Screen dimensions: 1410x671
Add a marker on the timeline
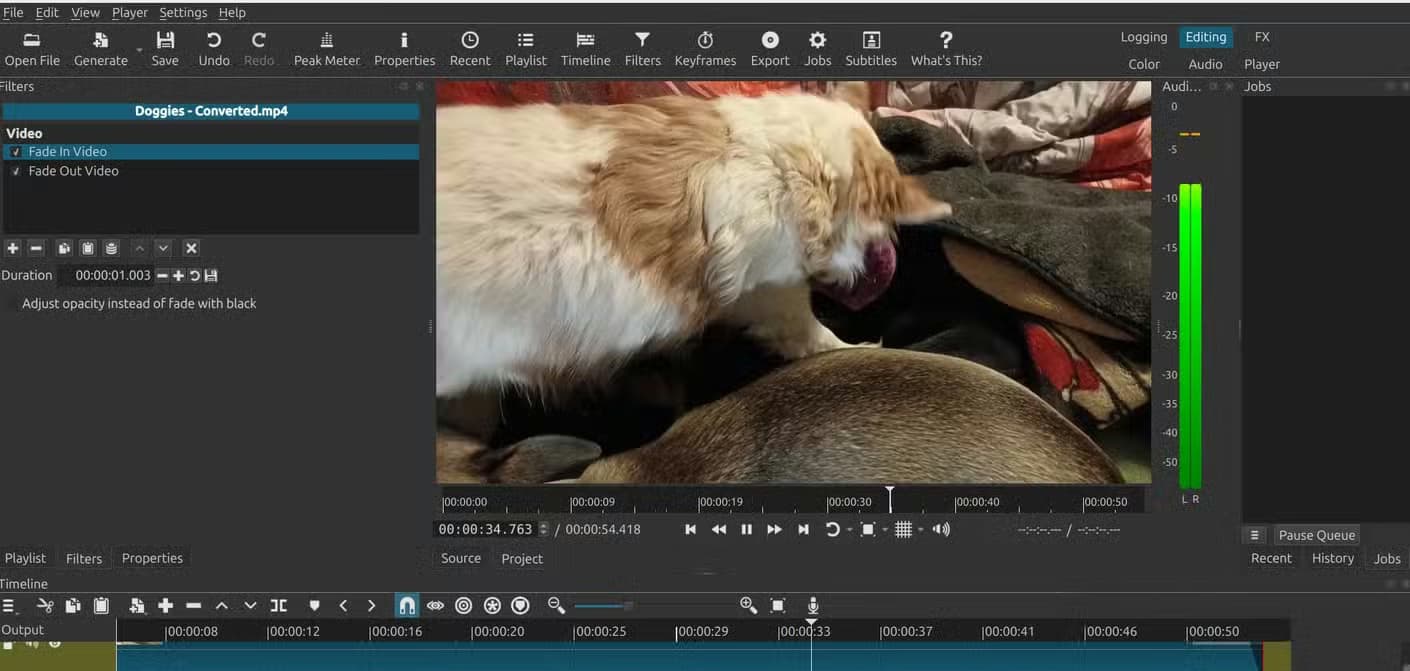(x=314, y=605)
